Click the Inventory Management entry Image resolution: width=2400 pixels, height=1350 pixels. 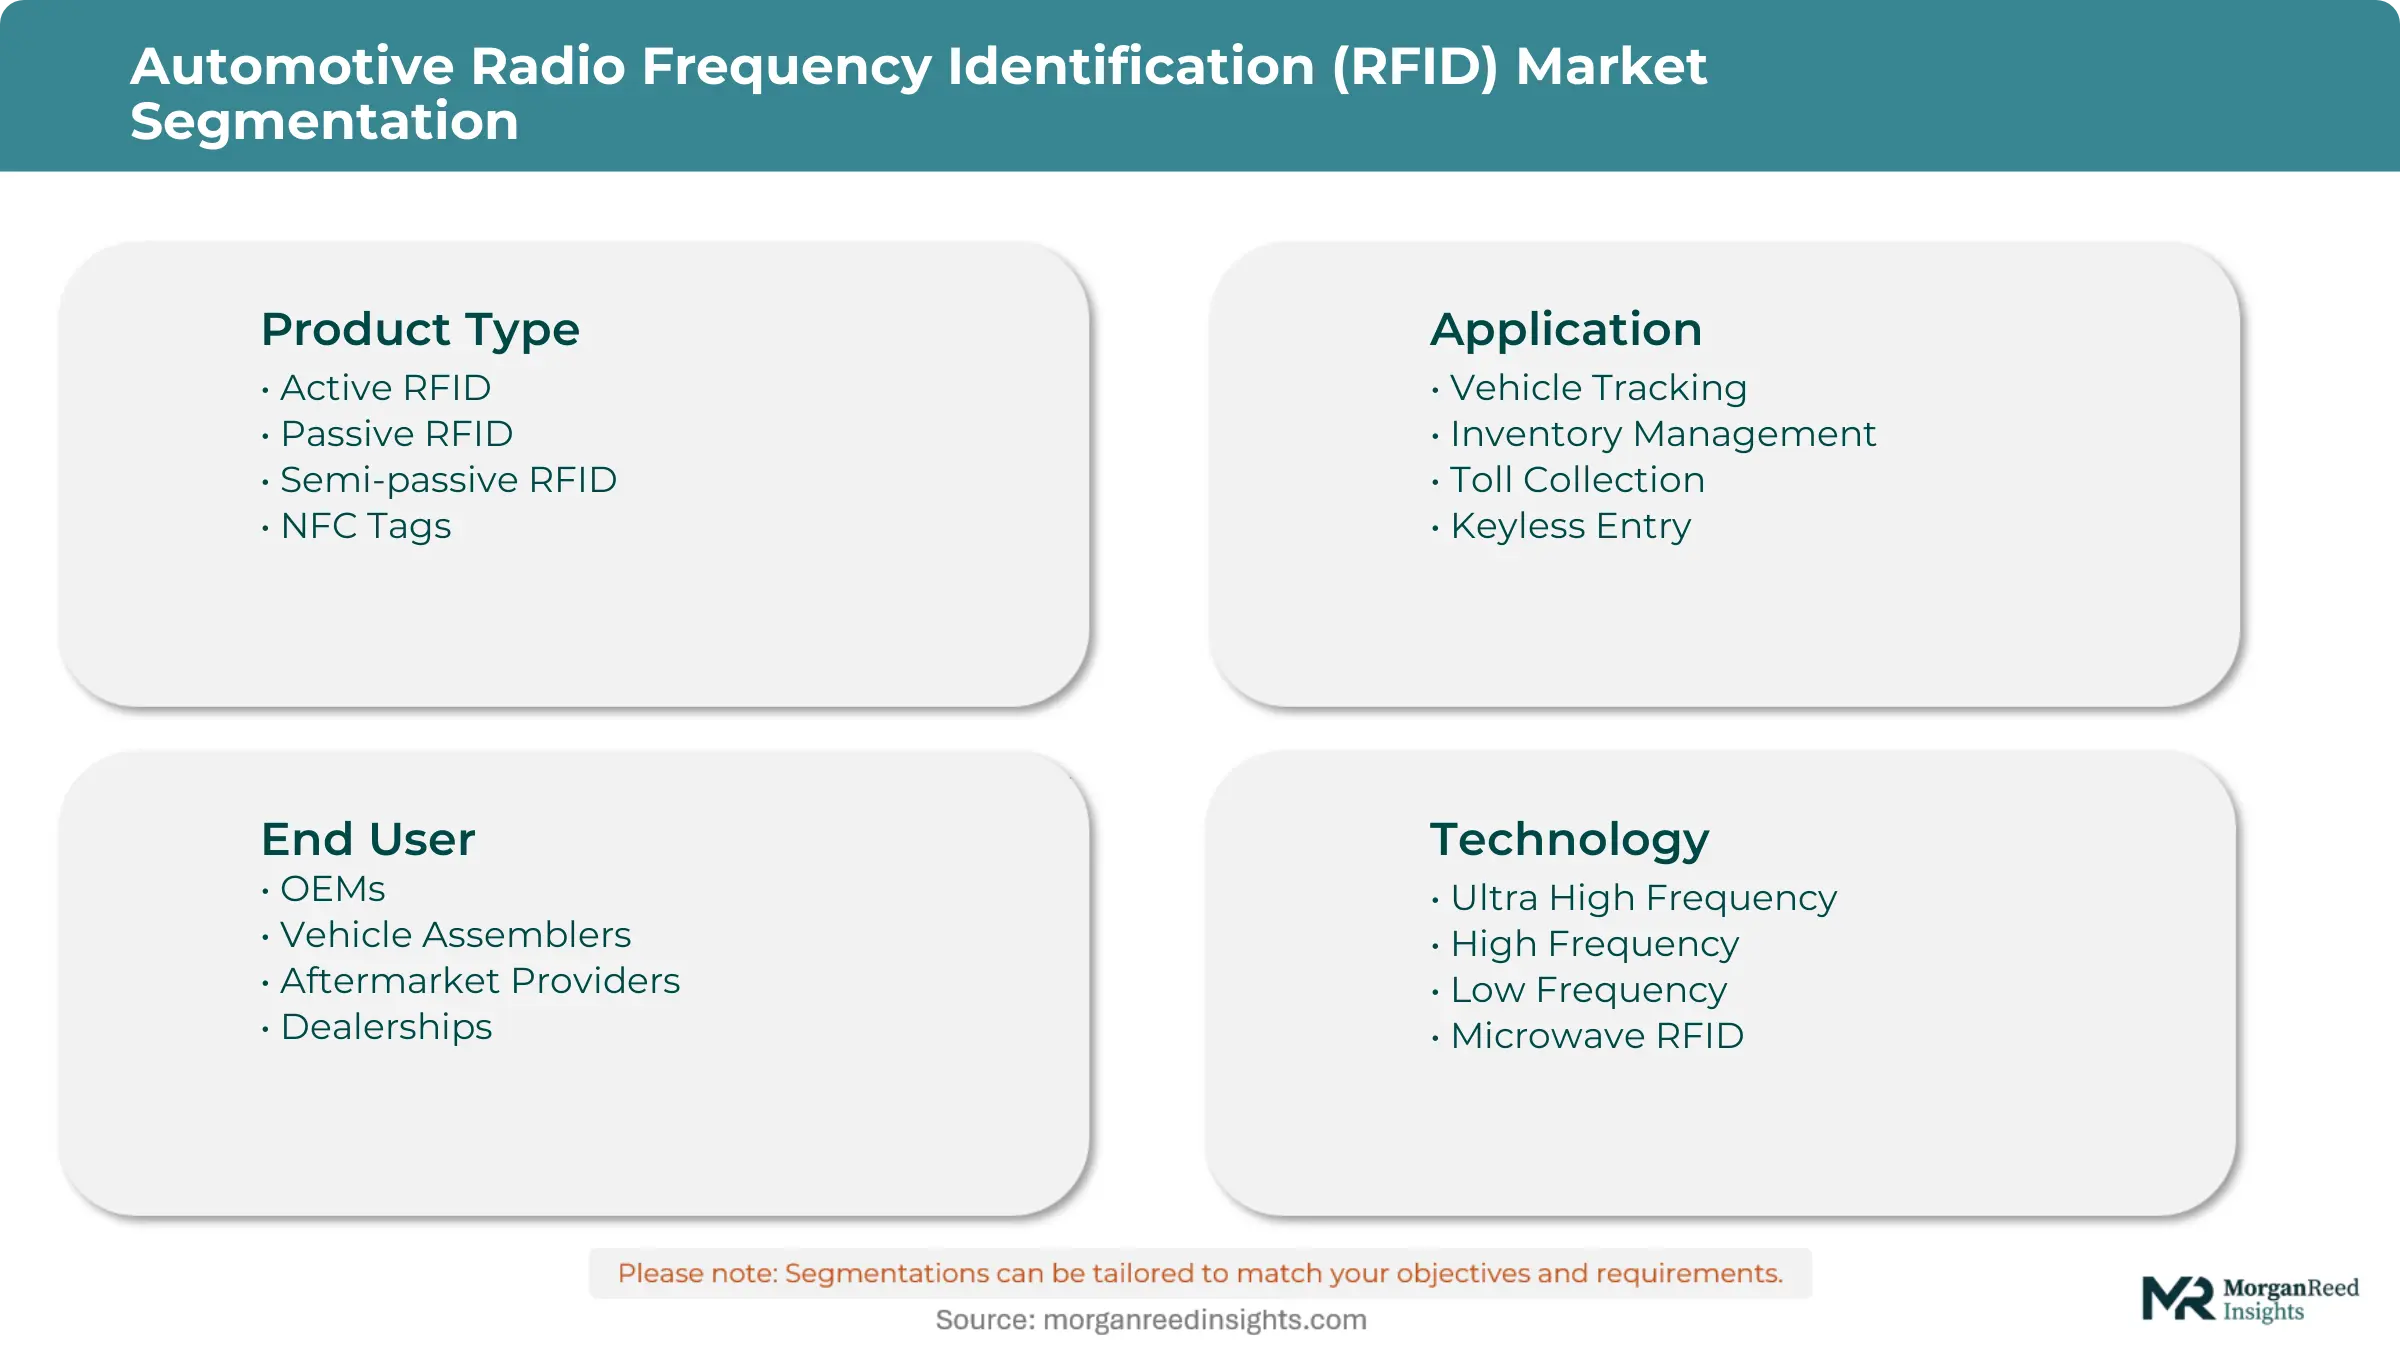(x=1662, y=434)
